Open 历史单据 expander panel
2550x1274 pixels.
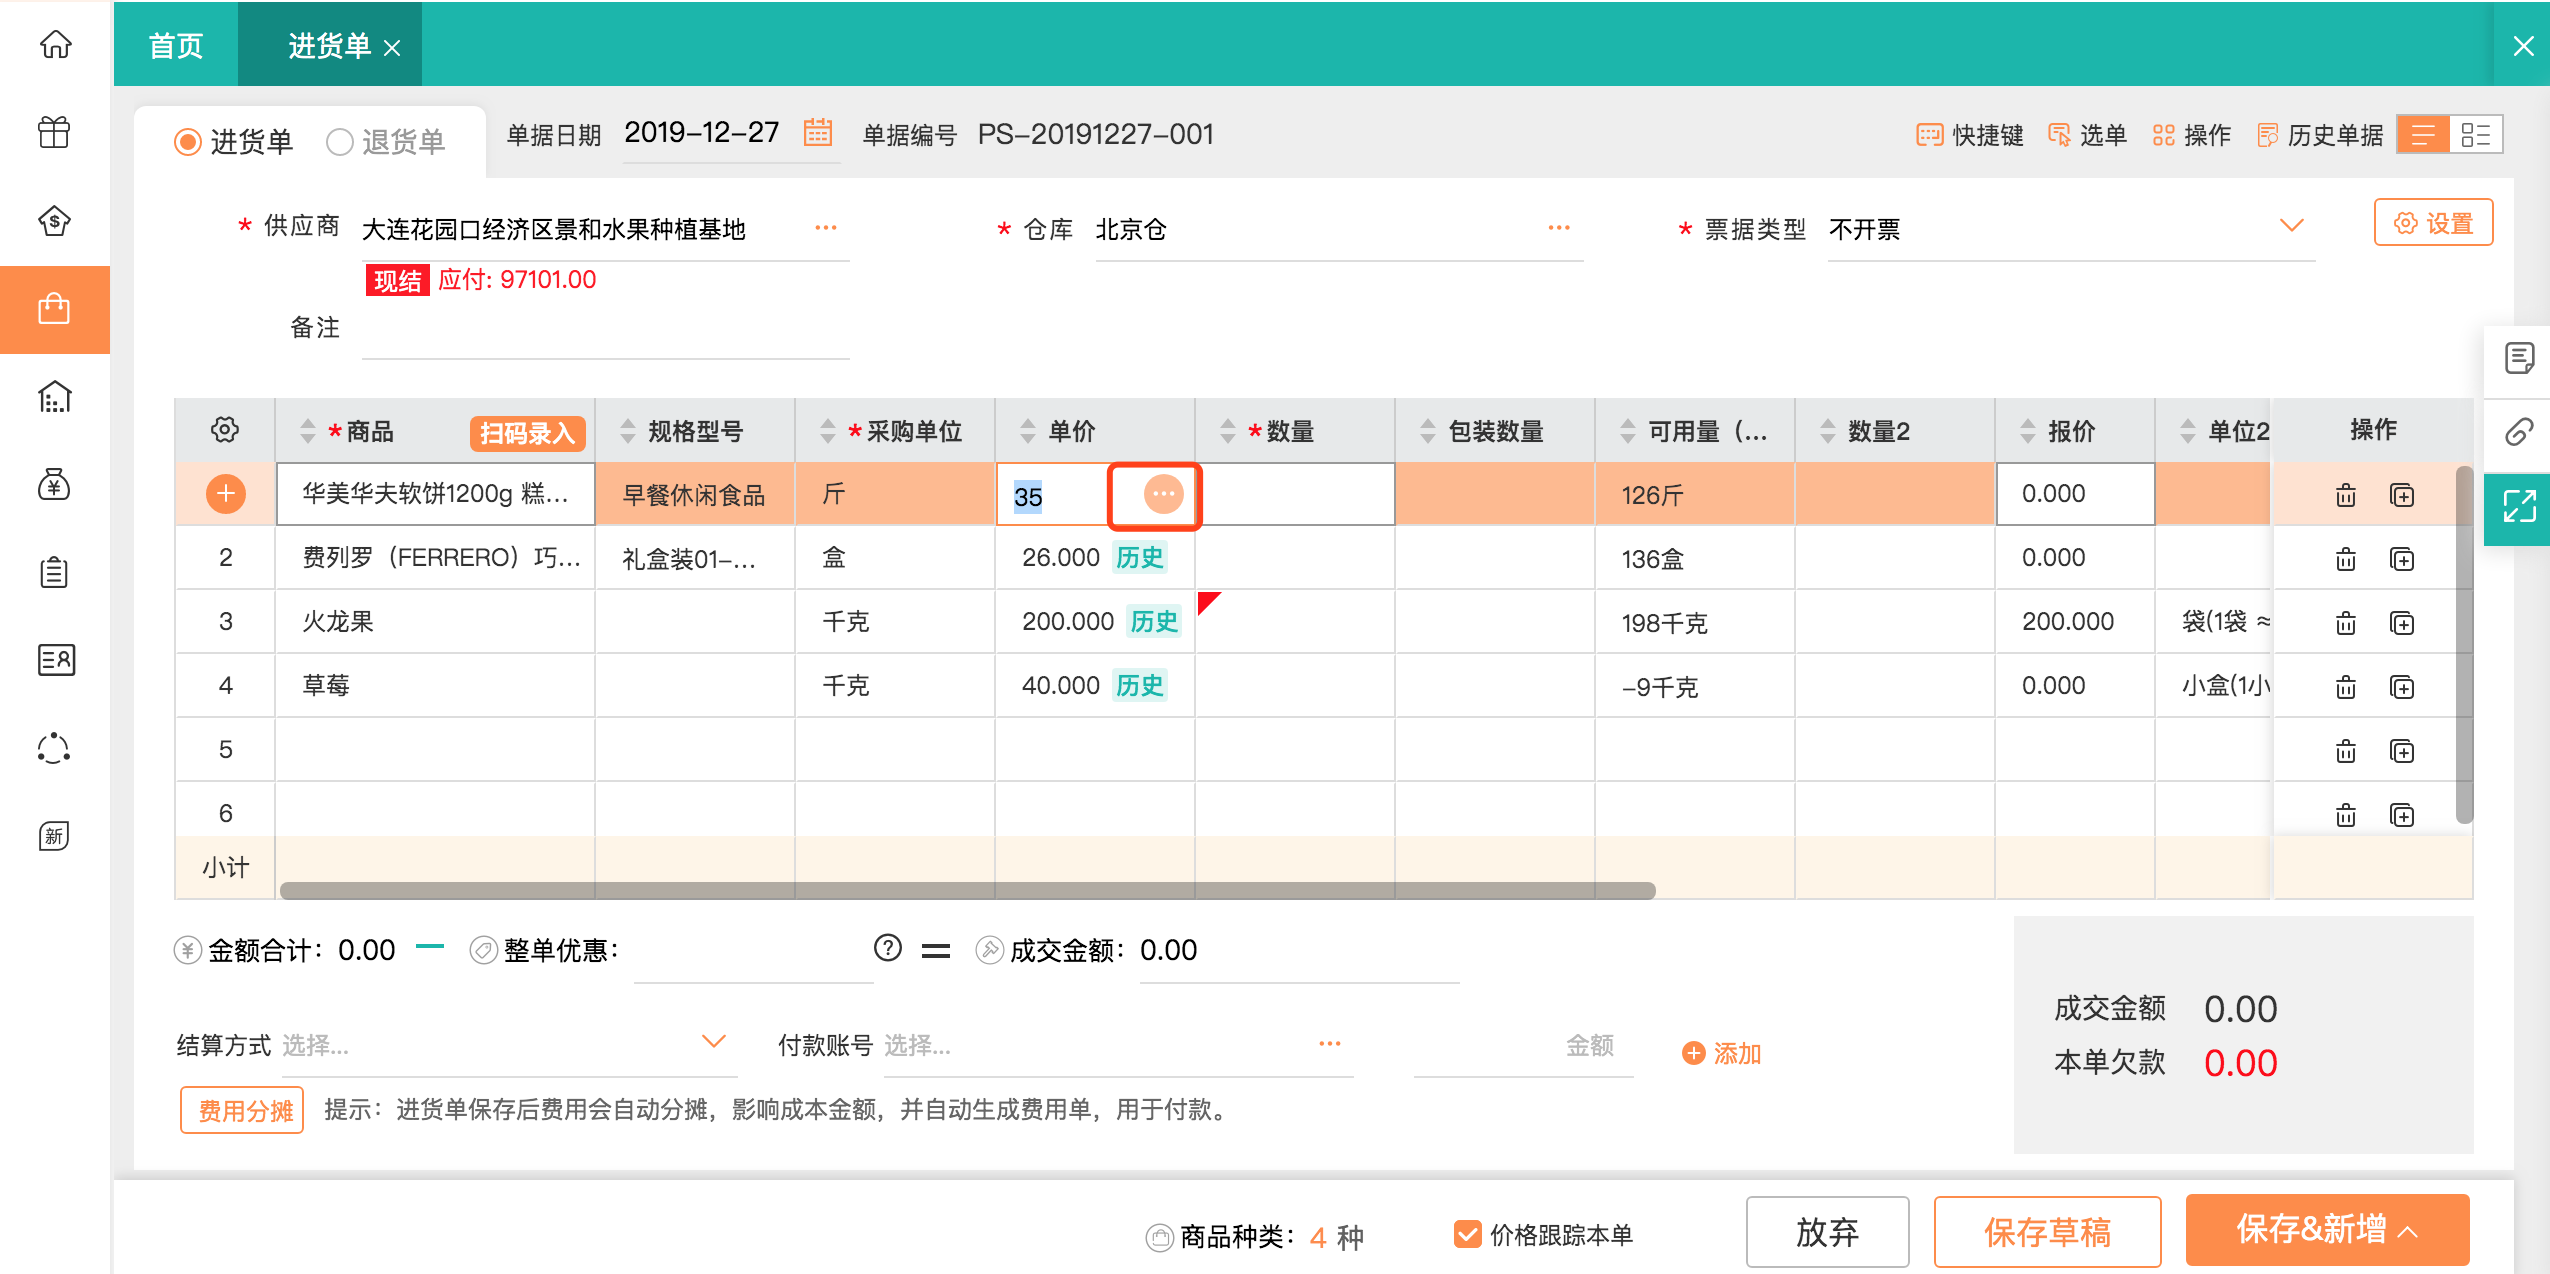pyautogui.click(x=2326, y=135)
